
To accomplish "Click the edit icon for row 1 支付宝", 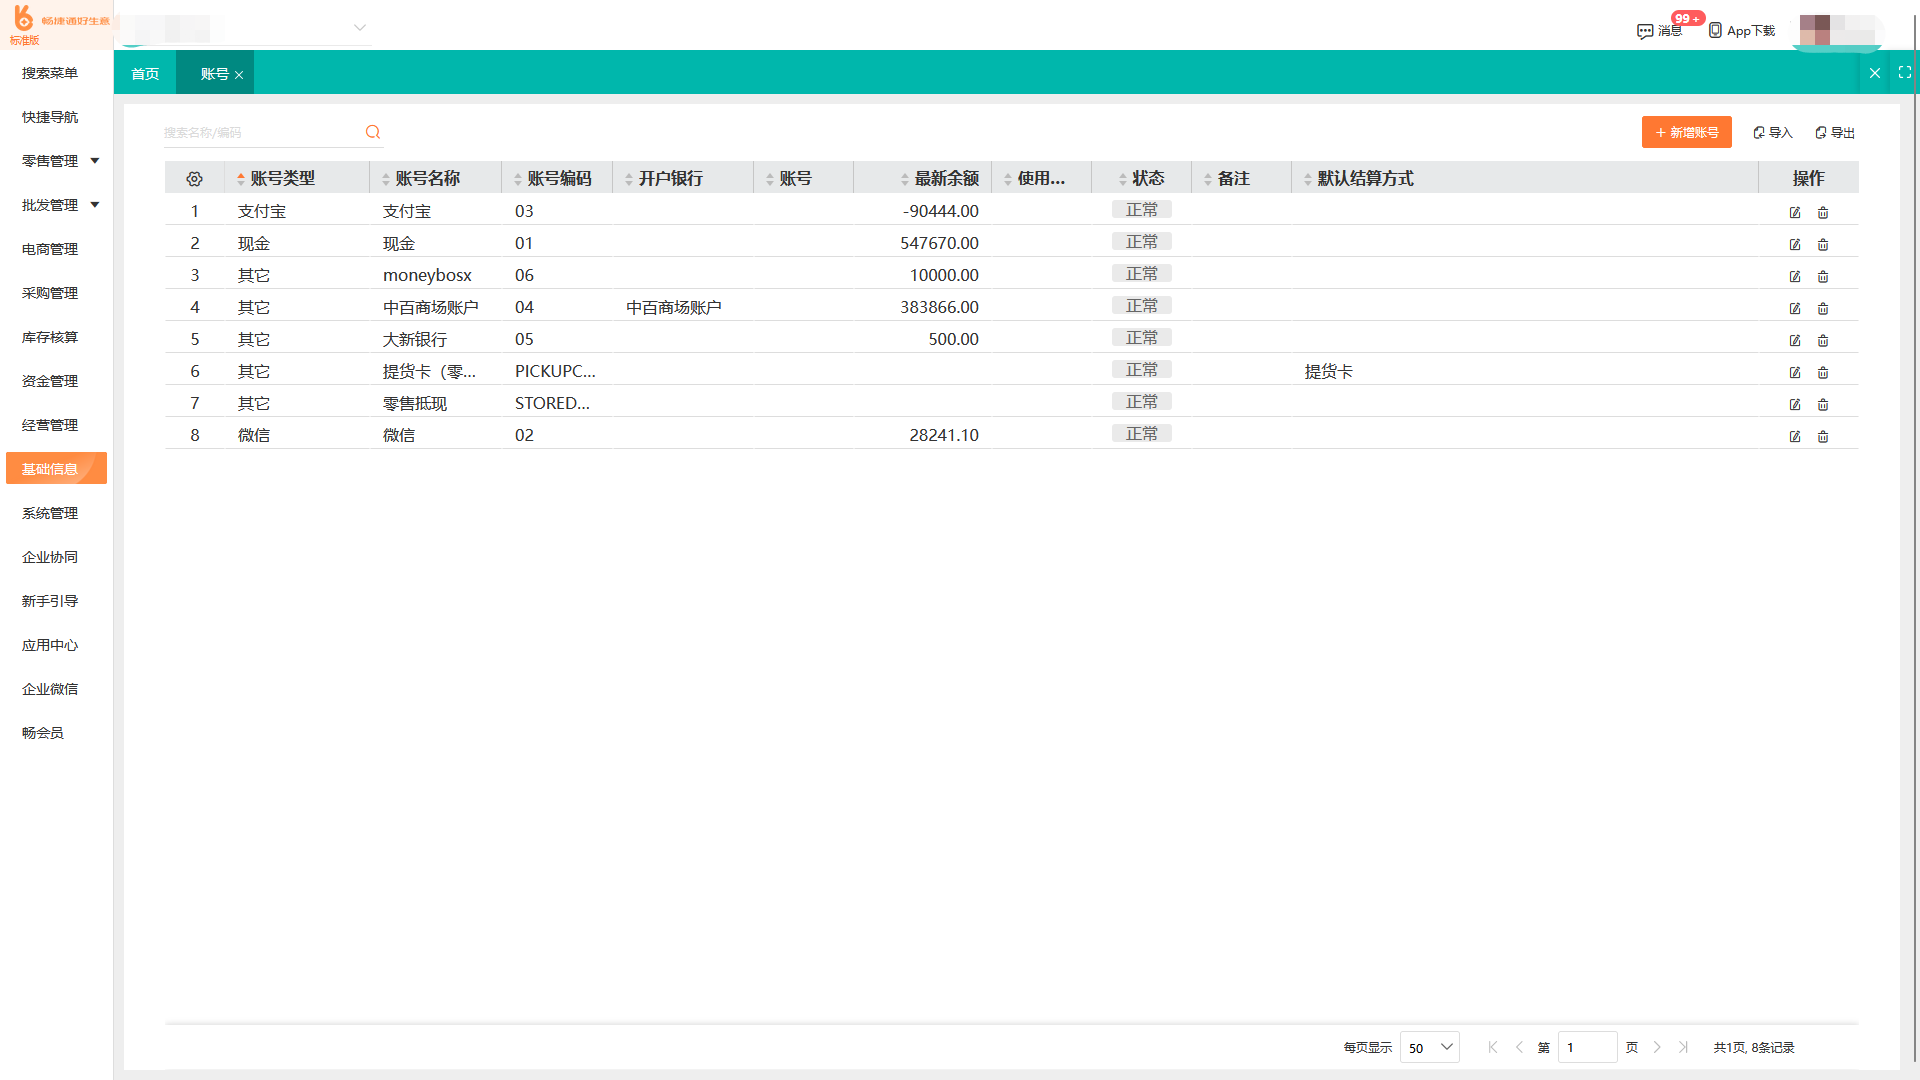I will [x=1795, y=212].
